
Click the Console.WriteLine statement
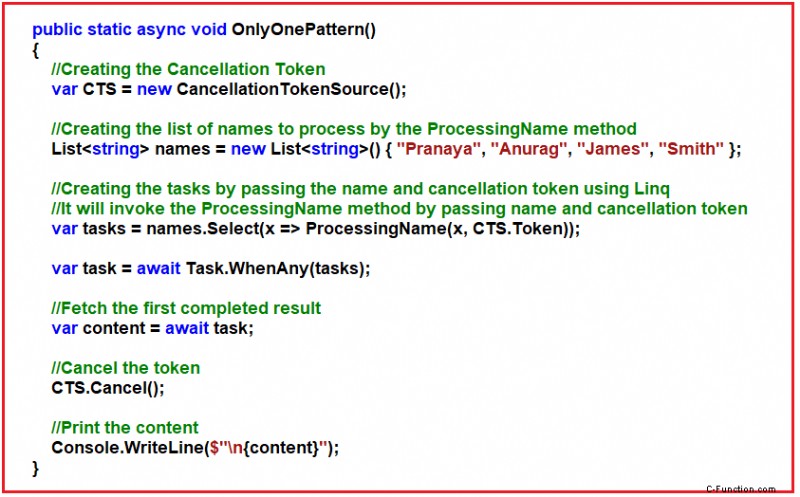coord(195,448)
